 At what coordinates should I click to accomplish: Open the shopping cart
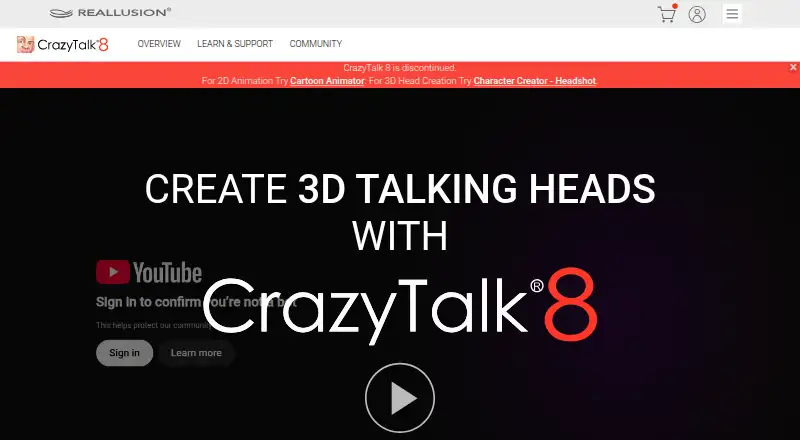pyautogui.click(x=666, y=14)
